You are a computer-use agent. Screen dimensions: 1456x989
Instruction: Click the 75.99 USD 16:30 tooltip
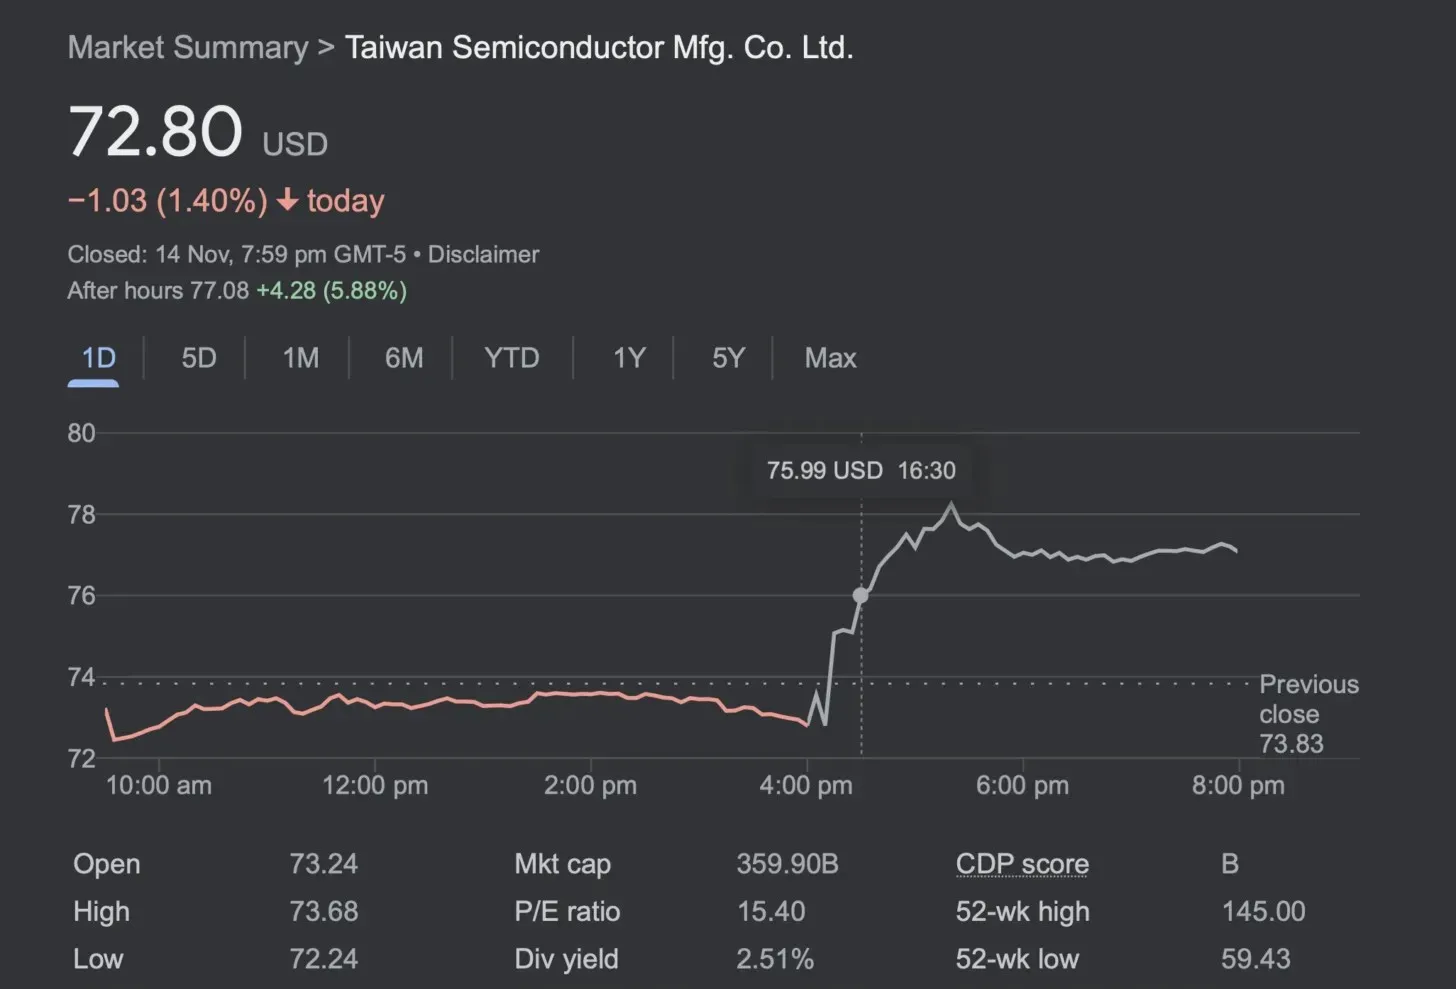(x=861, y=470)
